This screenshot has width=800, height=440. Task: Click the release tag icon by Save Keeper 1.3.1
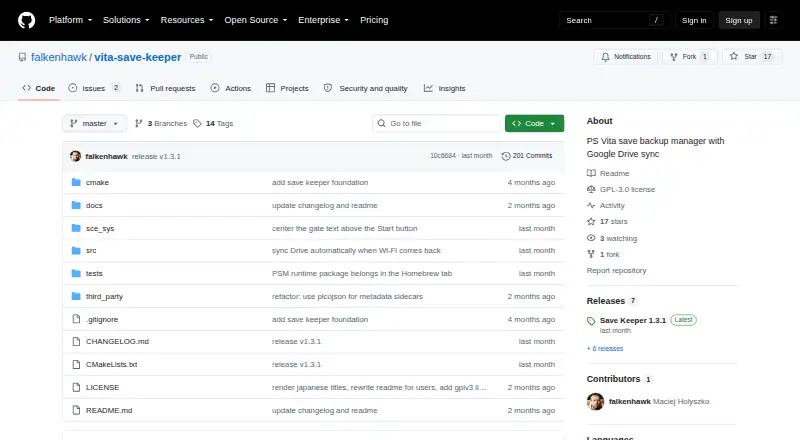[591, 321]
